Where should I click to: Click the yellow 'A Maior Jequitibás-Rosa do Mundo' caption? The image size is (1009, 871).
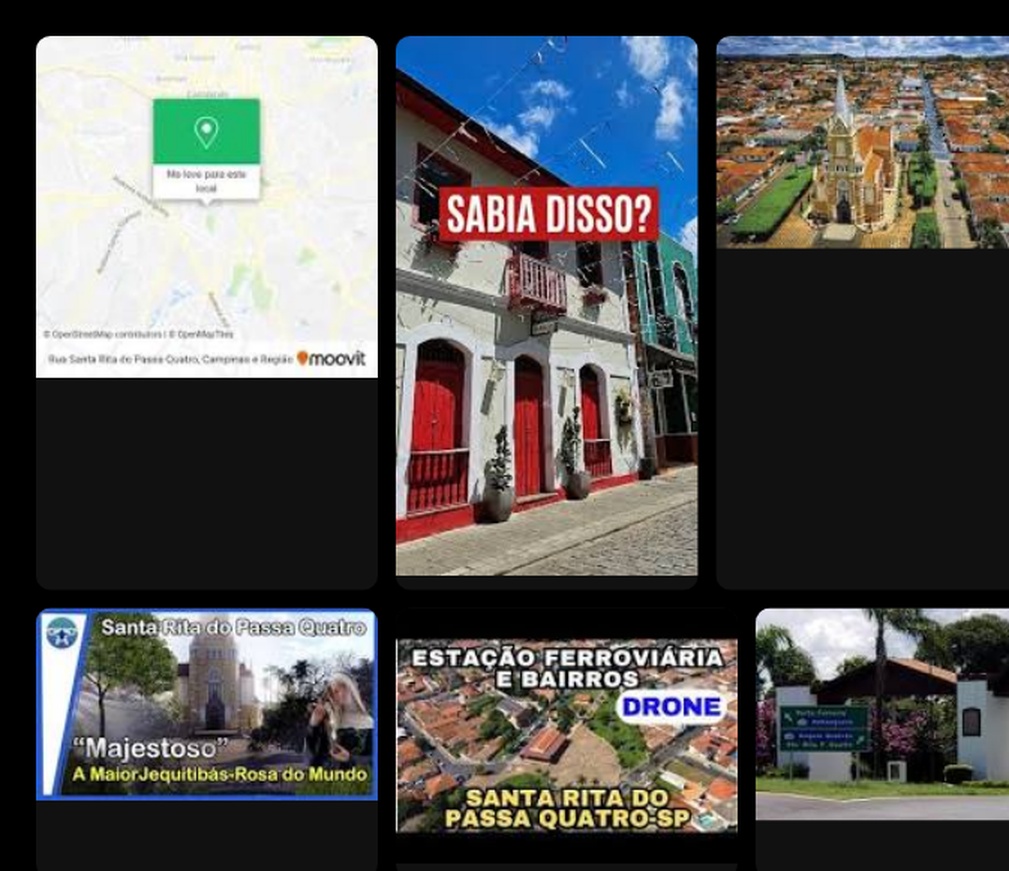(220, 775)
